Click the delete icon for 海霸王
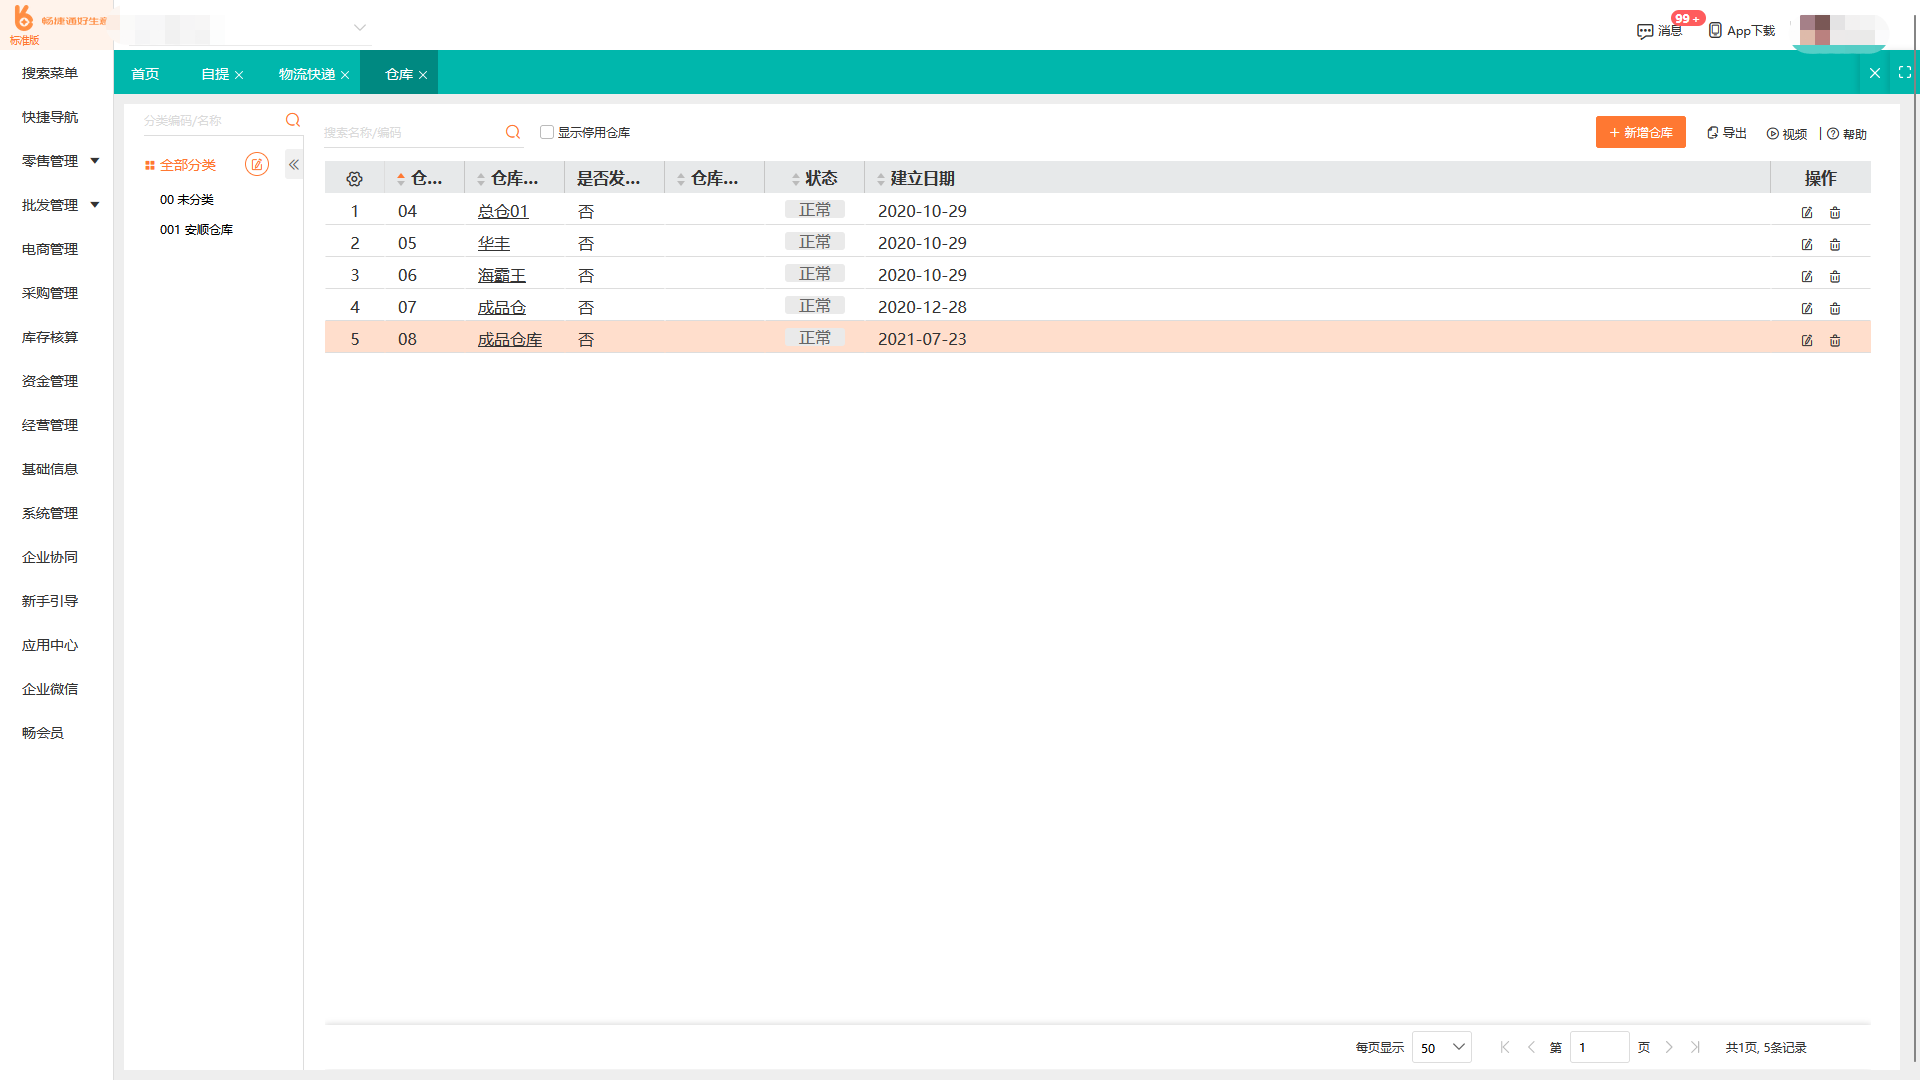Viewport: 1920px width, 1080px height. tap(1834, 274)
